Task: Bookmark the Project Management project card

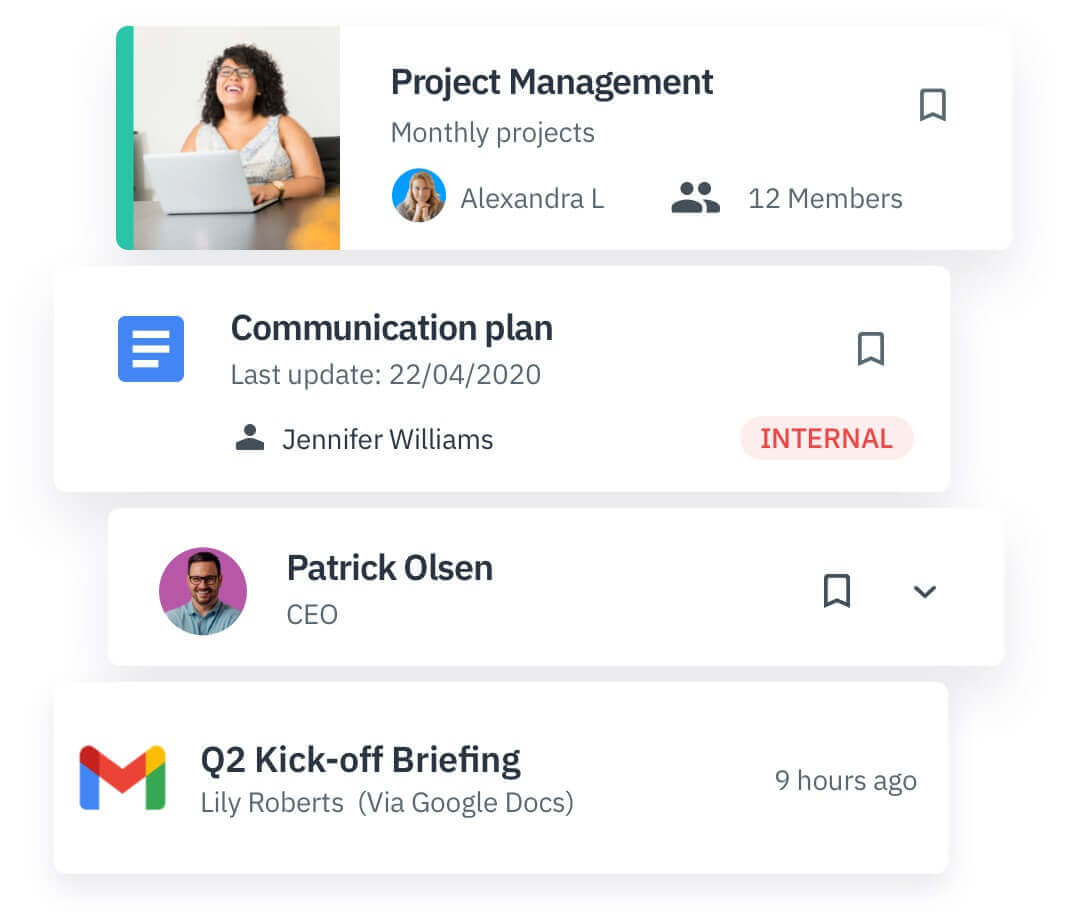Action: 933,104
